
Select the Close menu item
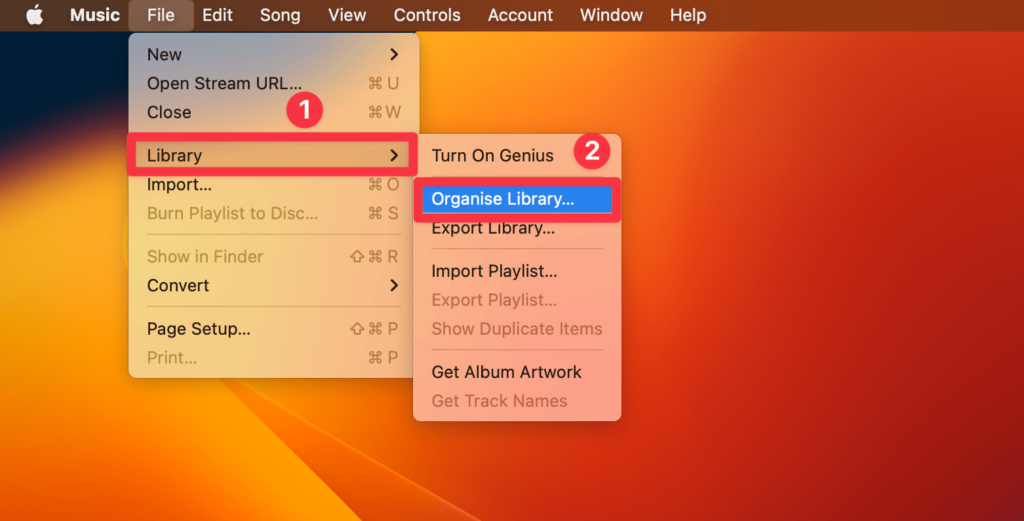(273, 112)
